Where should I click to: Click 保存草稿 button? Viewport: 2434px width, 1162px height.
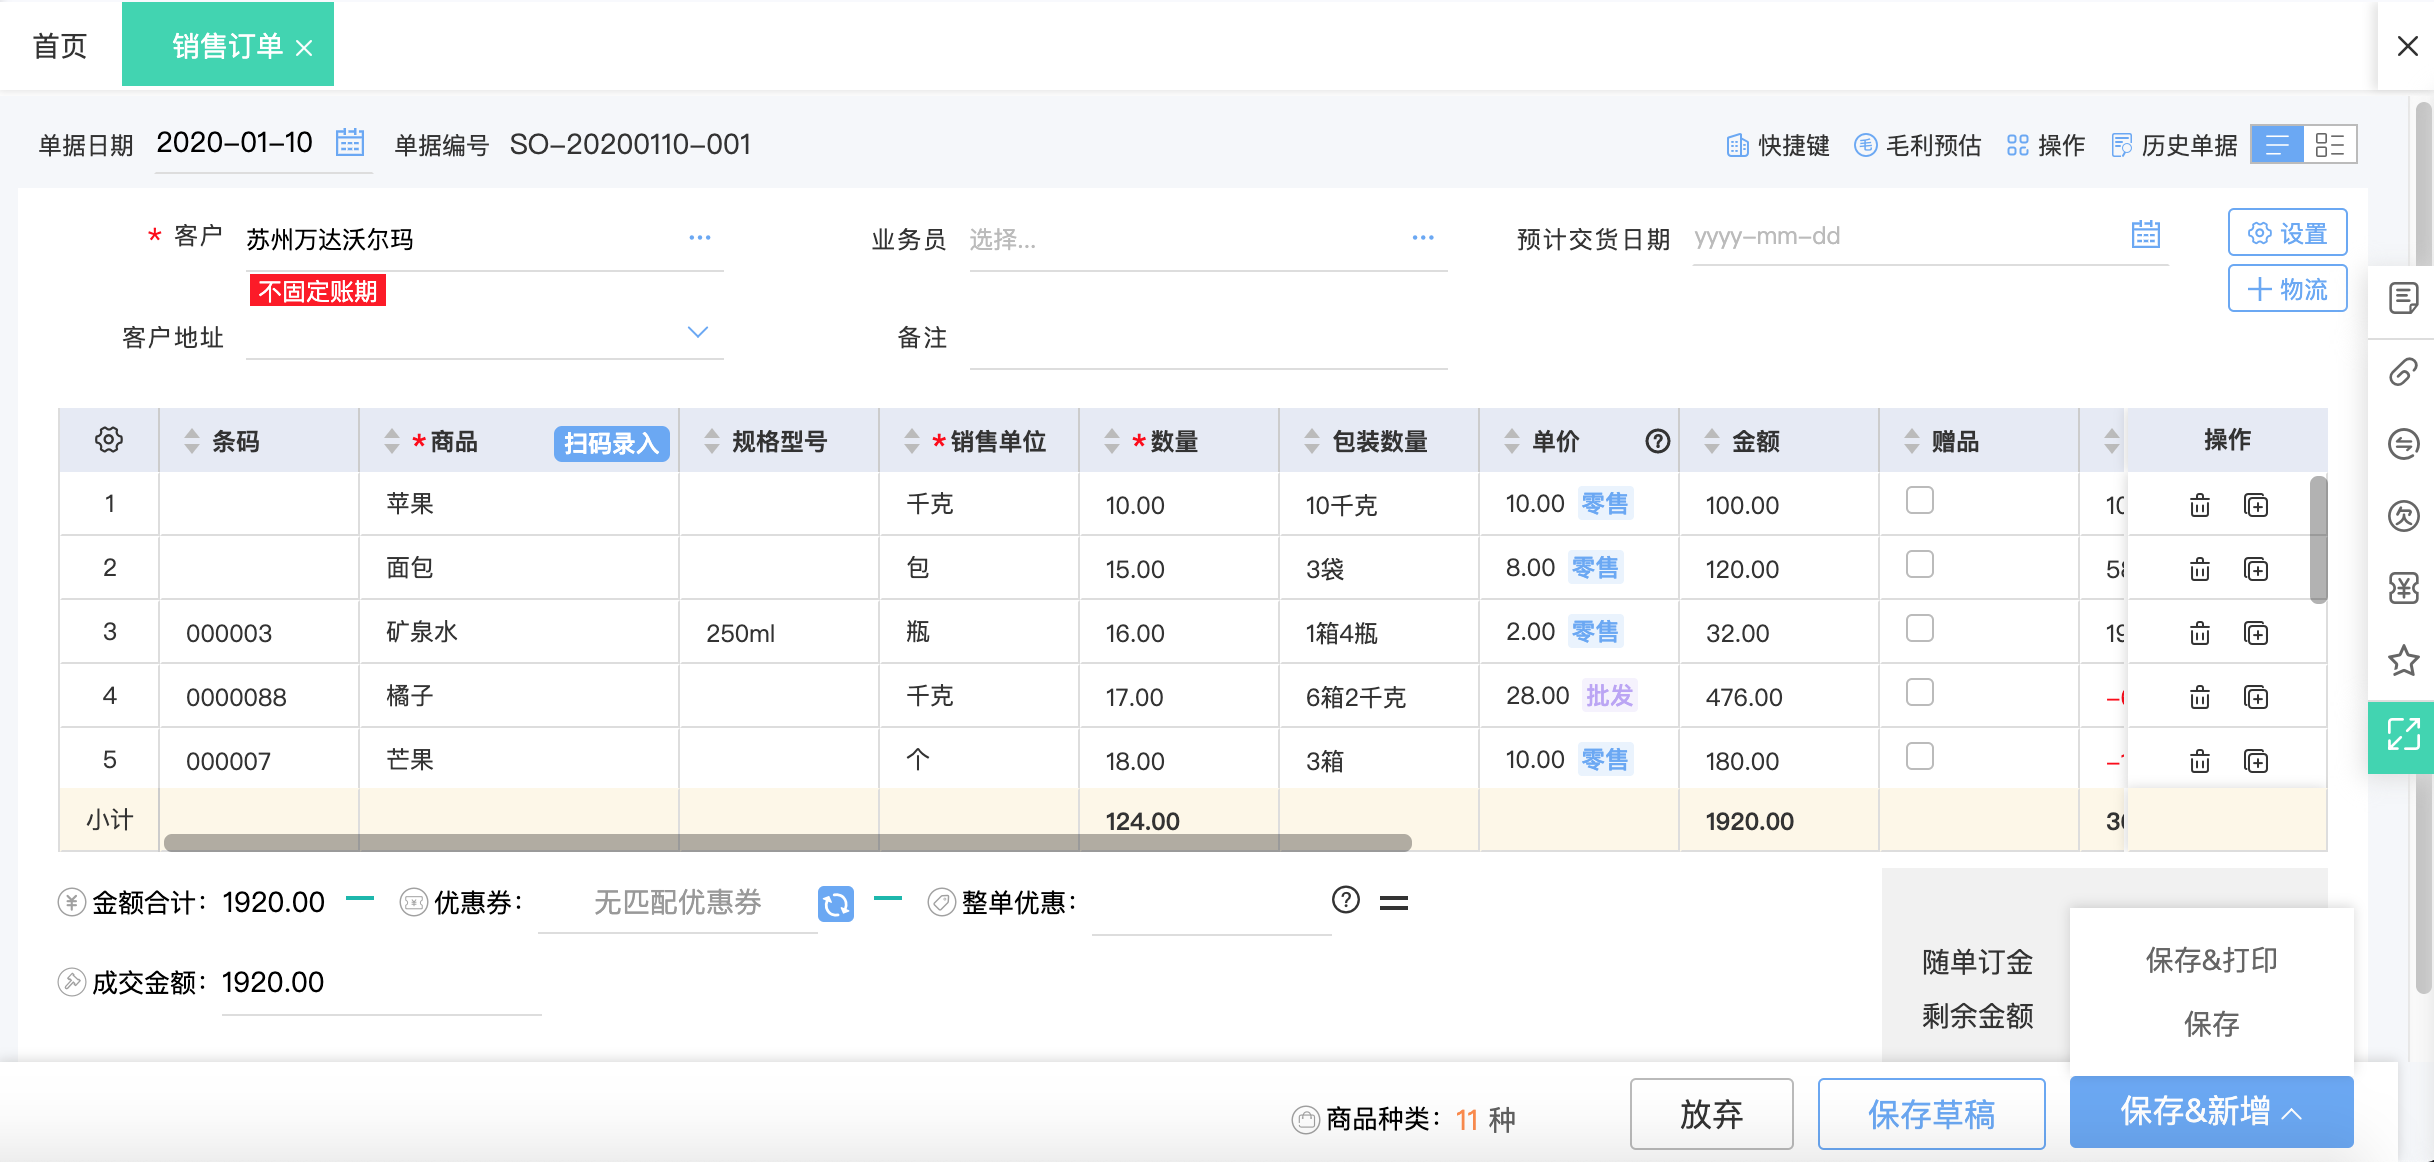1930,1112
